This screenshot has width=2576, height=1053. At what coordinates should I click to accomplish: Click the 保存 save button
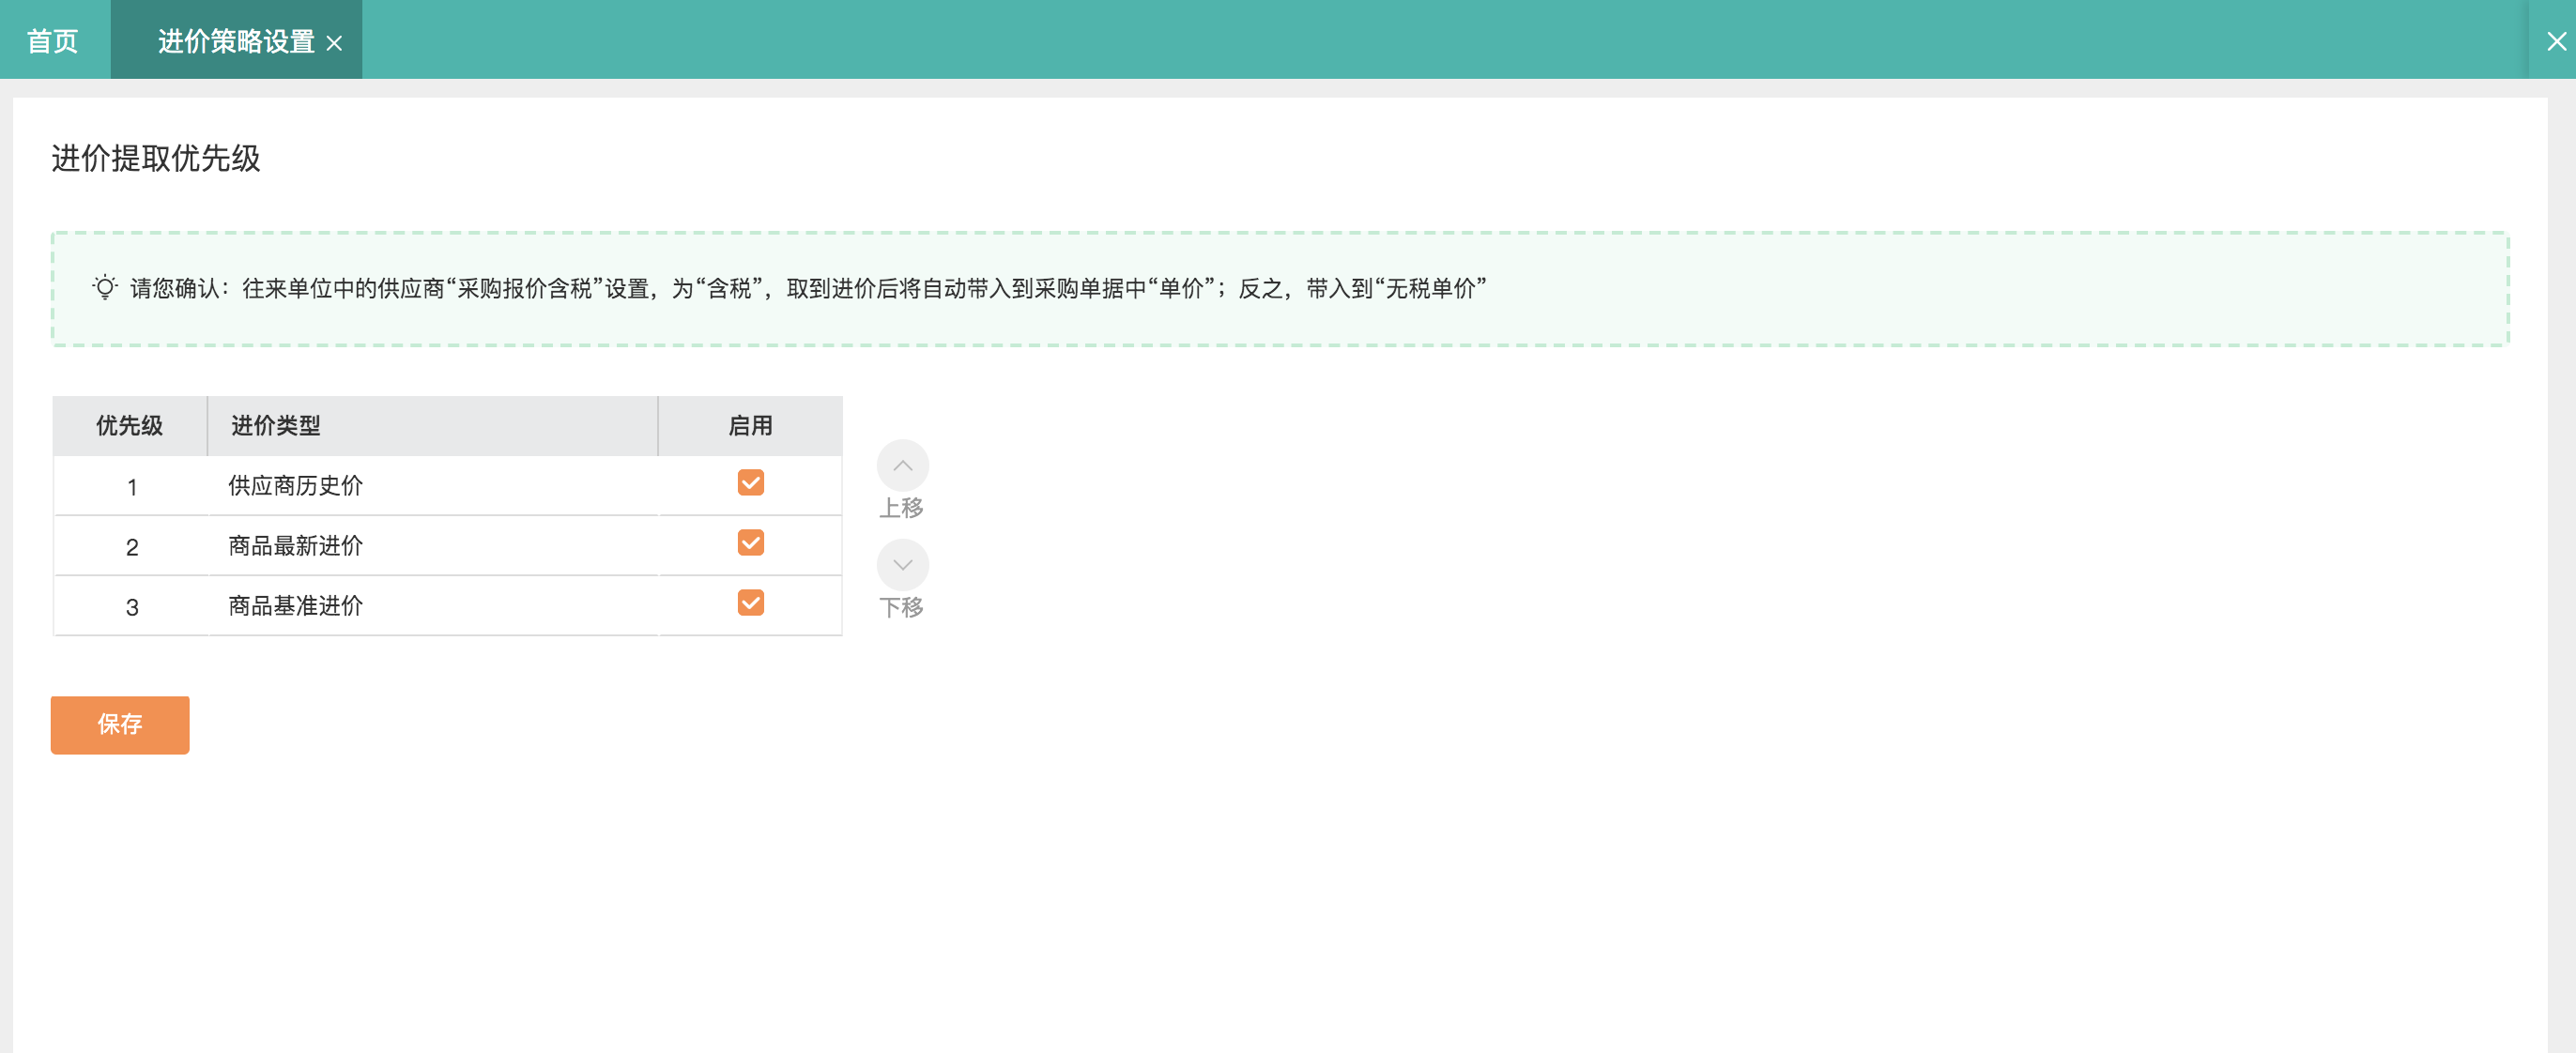coord(120,723)
